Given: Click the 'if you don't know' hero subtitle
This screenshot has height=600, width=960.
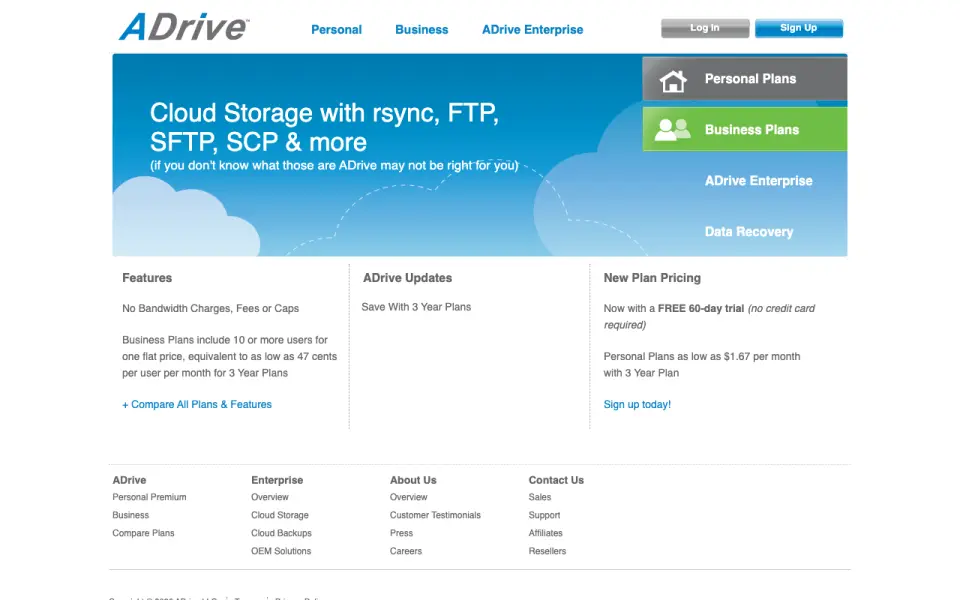Looking at the screenshot, I should tap(334, 165).
